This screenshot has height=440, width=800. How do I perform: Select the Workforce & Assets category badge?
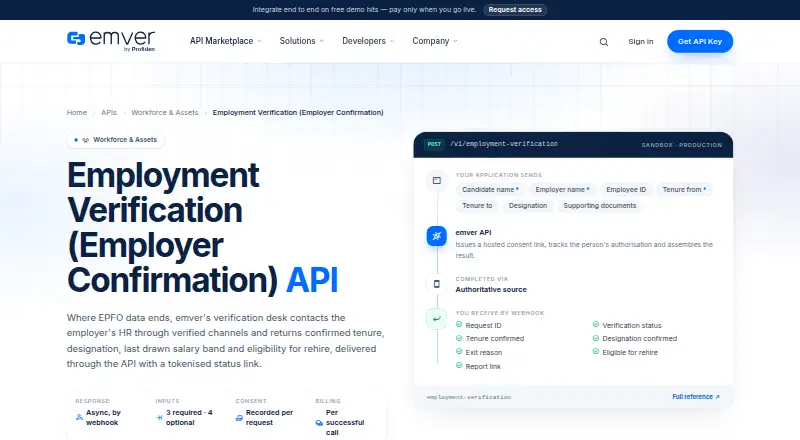[116, 140]
